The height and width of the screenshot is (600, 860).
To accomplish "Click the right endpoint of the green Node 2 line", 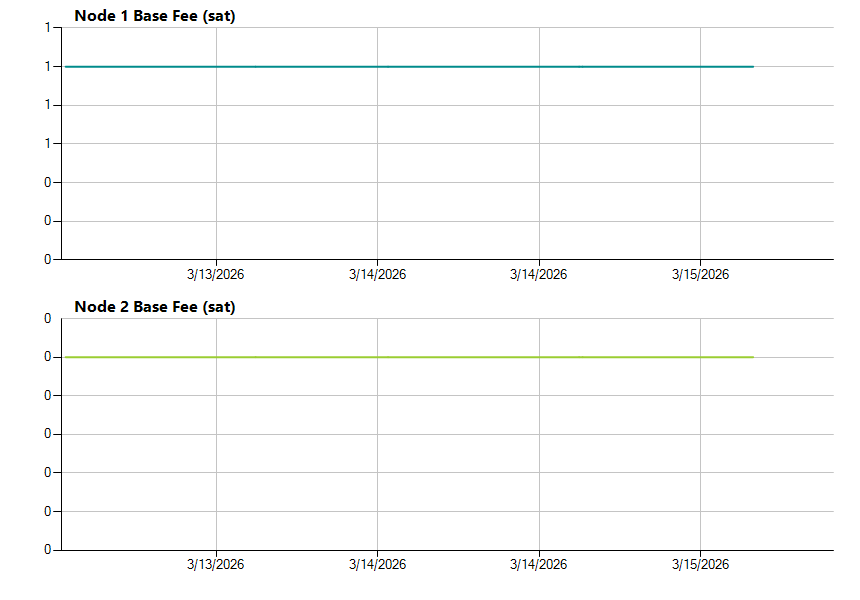I will [x=752, y=357].
